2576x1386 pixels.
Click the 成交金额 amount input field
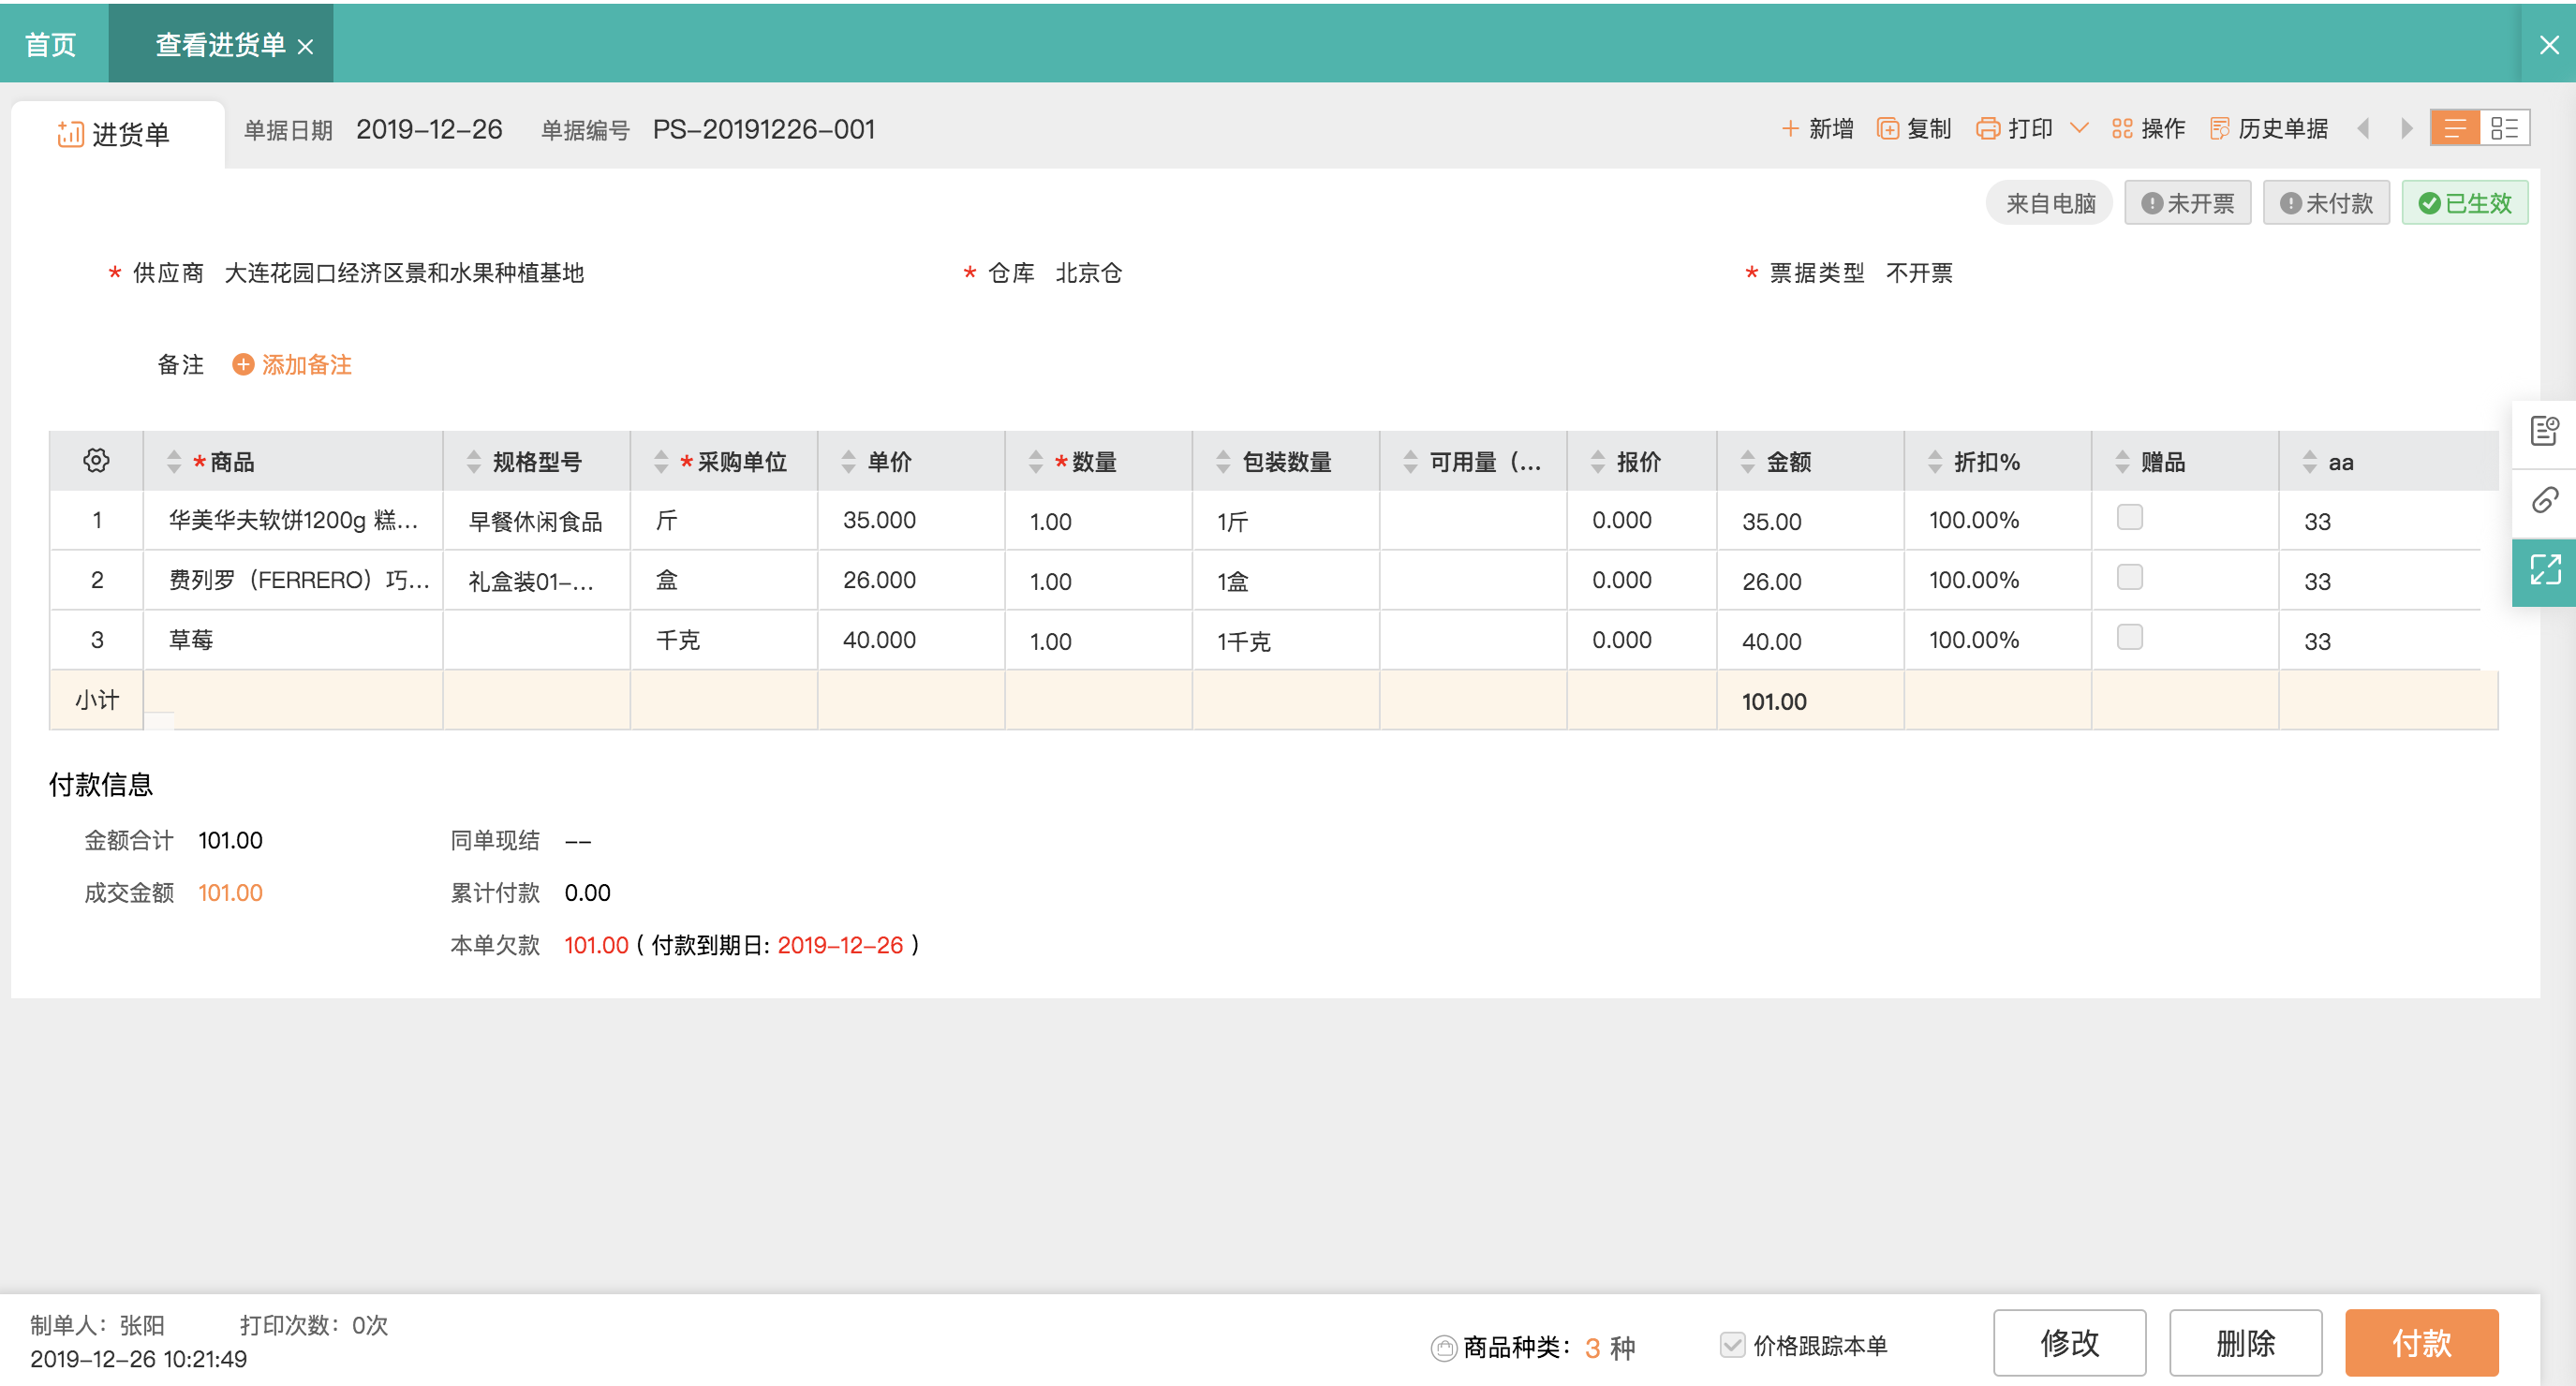click(x=235, y=891)
